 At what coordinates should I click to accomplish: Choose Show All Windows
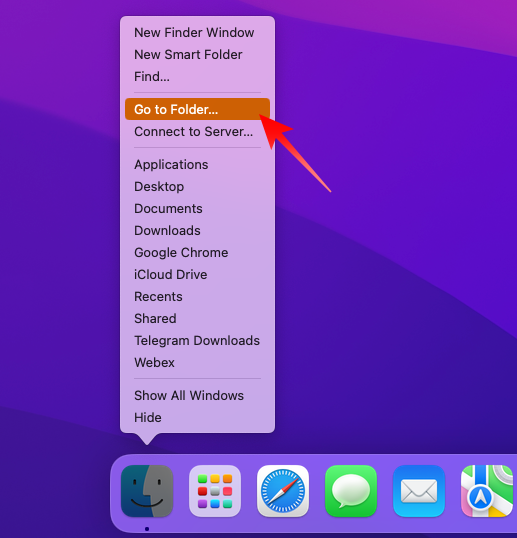pyautogui.click(x=197, y=395)
